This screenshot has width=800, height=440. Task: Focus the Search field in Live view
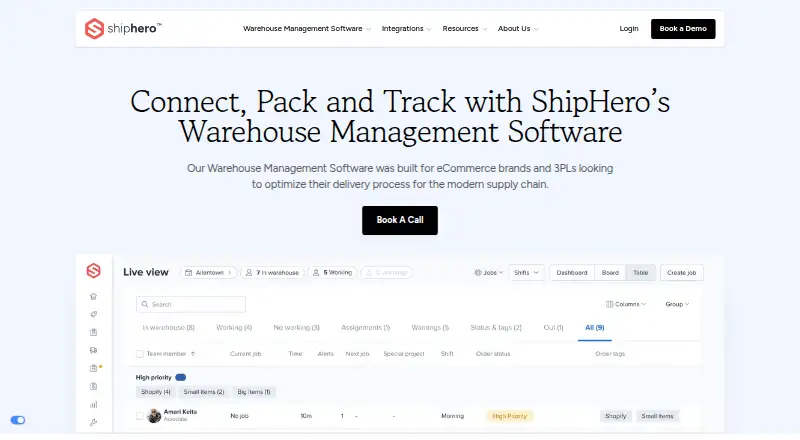(x=191, y=304)
